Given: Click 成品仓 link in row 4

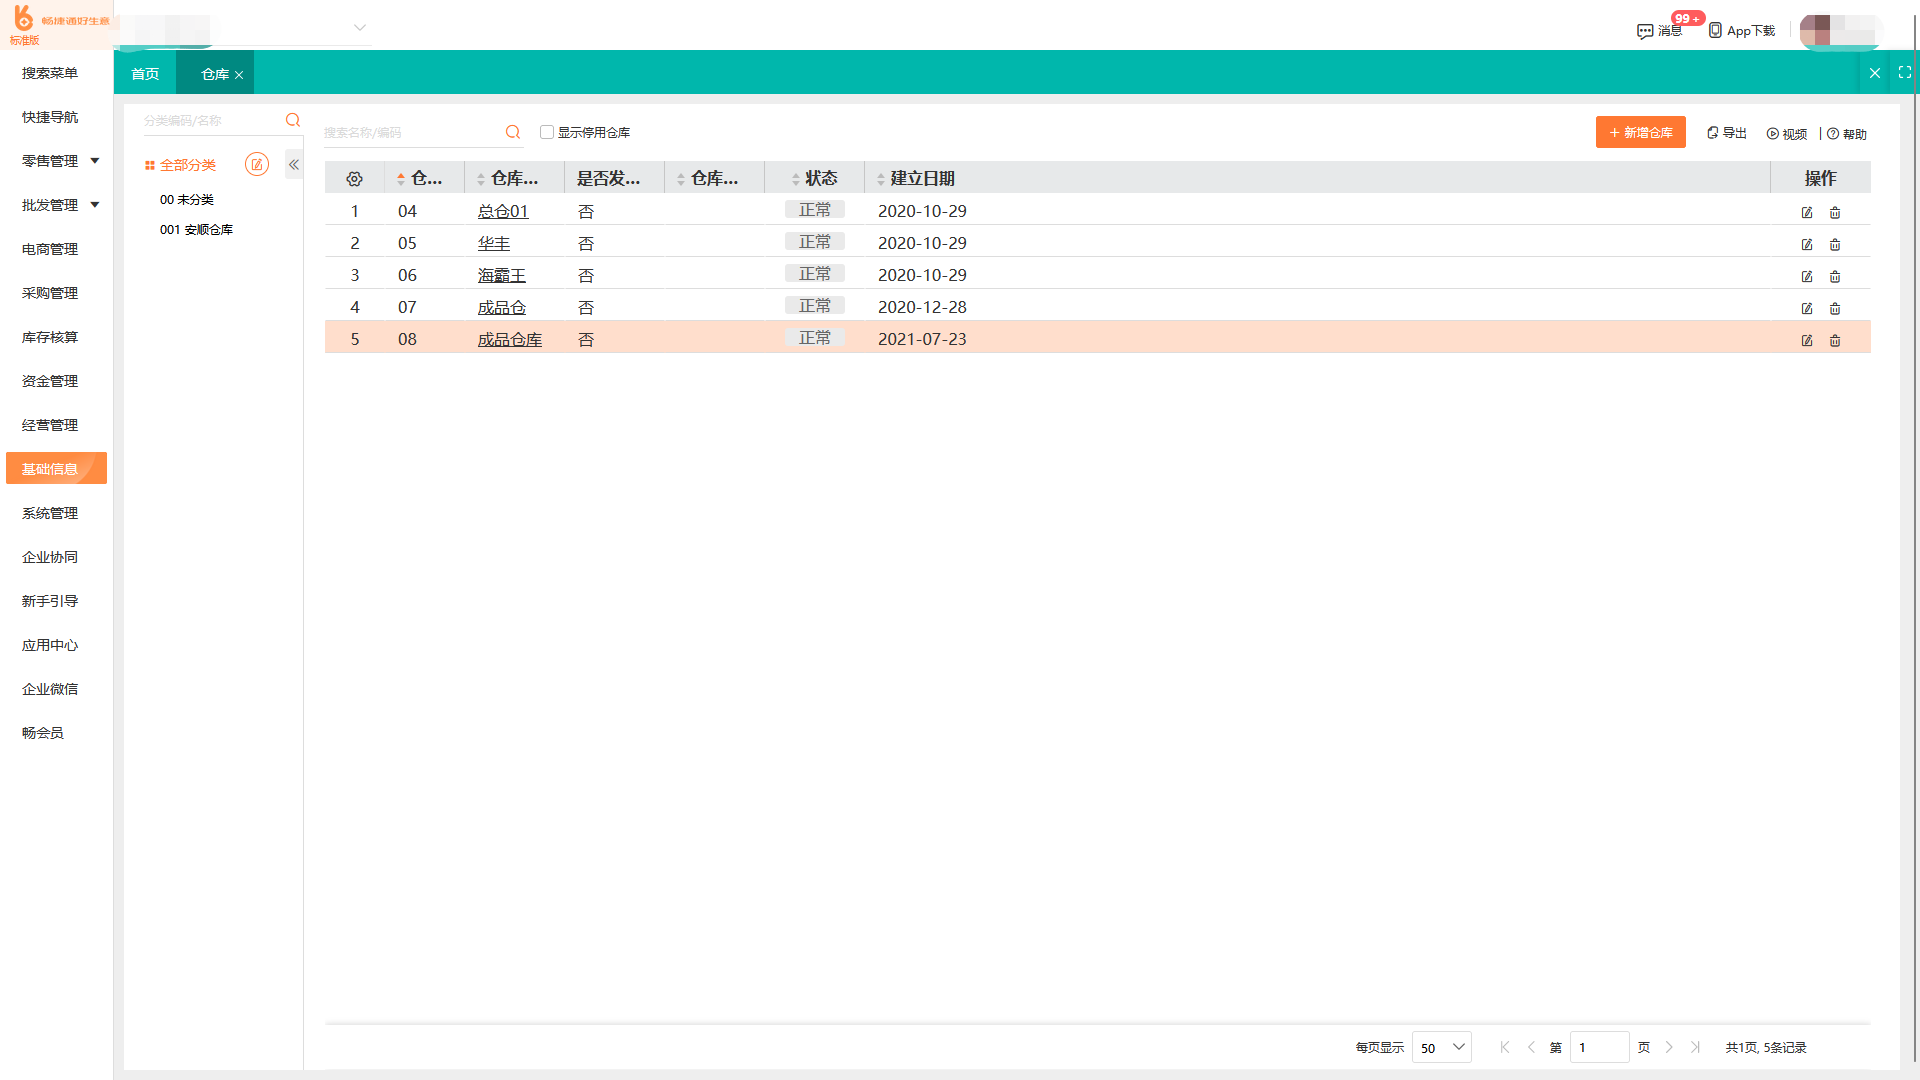Looking at the screenshot, I should (501, 306).
